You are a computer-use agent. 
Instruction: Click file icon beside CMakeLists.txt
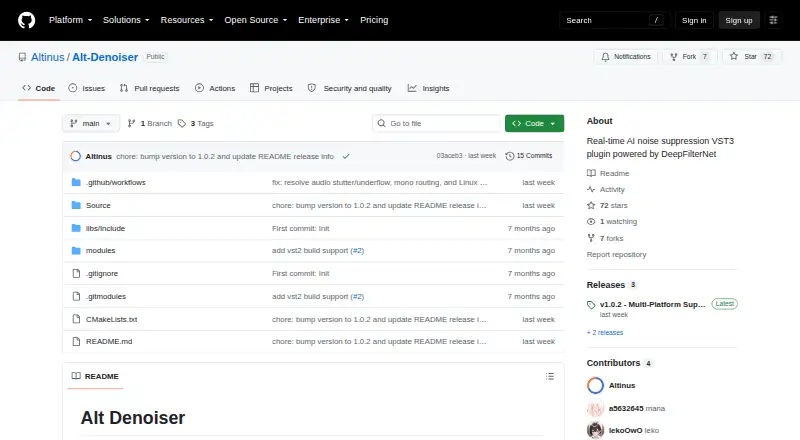coord(76,320)
